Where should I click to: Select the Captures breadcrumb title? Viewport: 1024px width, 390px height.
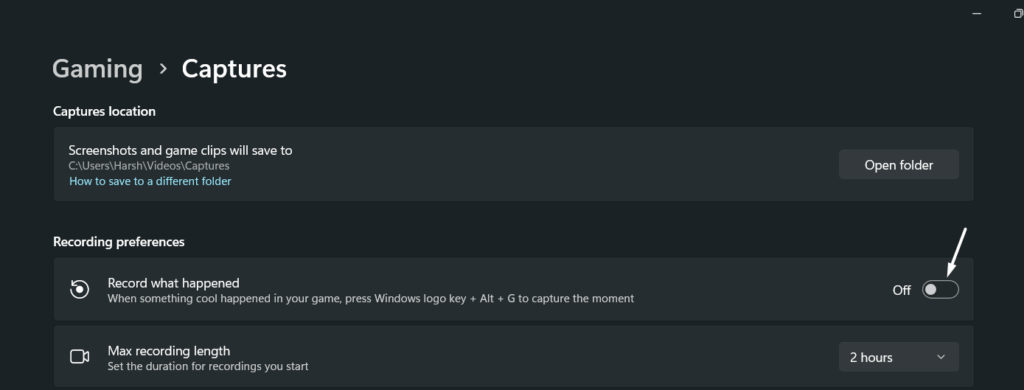pos(234,69)
